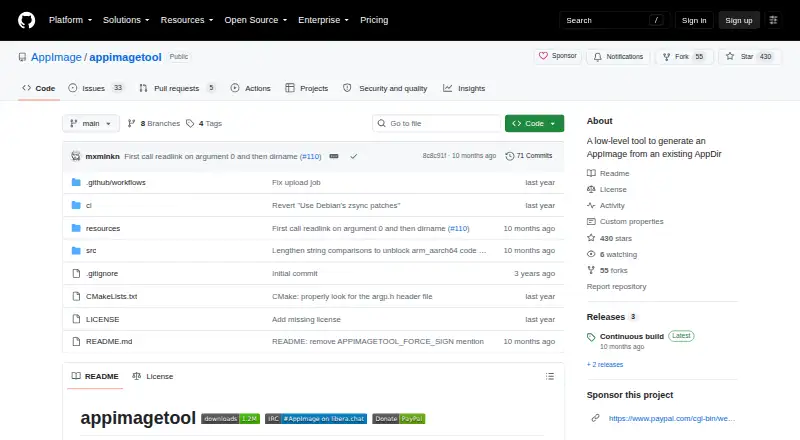
Task: Open the main branch selector dropdown
Action: pos(91,124)
